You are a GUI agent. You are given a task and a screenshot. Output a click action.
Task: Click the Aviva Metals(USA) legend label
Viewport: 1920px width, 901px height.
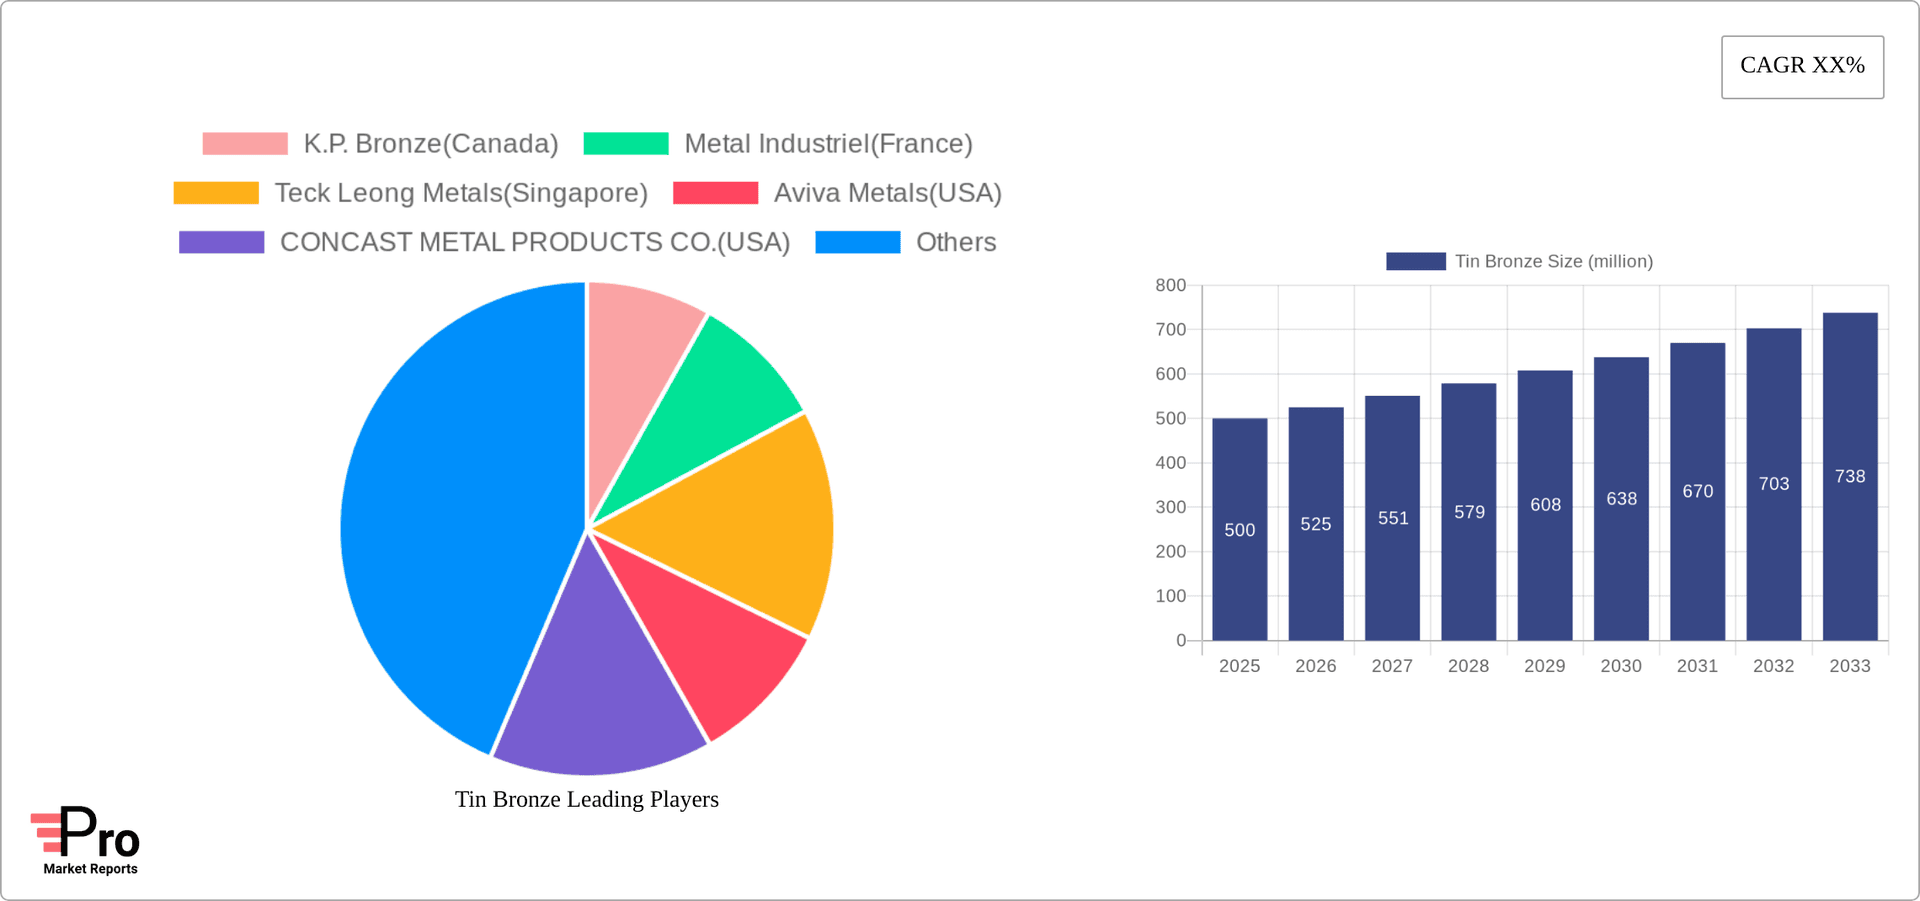pos(888,192)
